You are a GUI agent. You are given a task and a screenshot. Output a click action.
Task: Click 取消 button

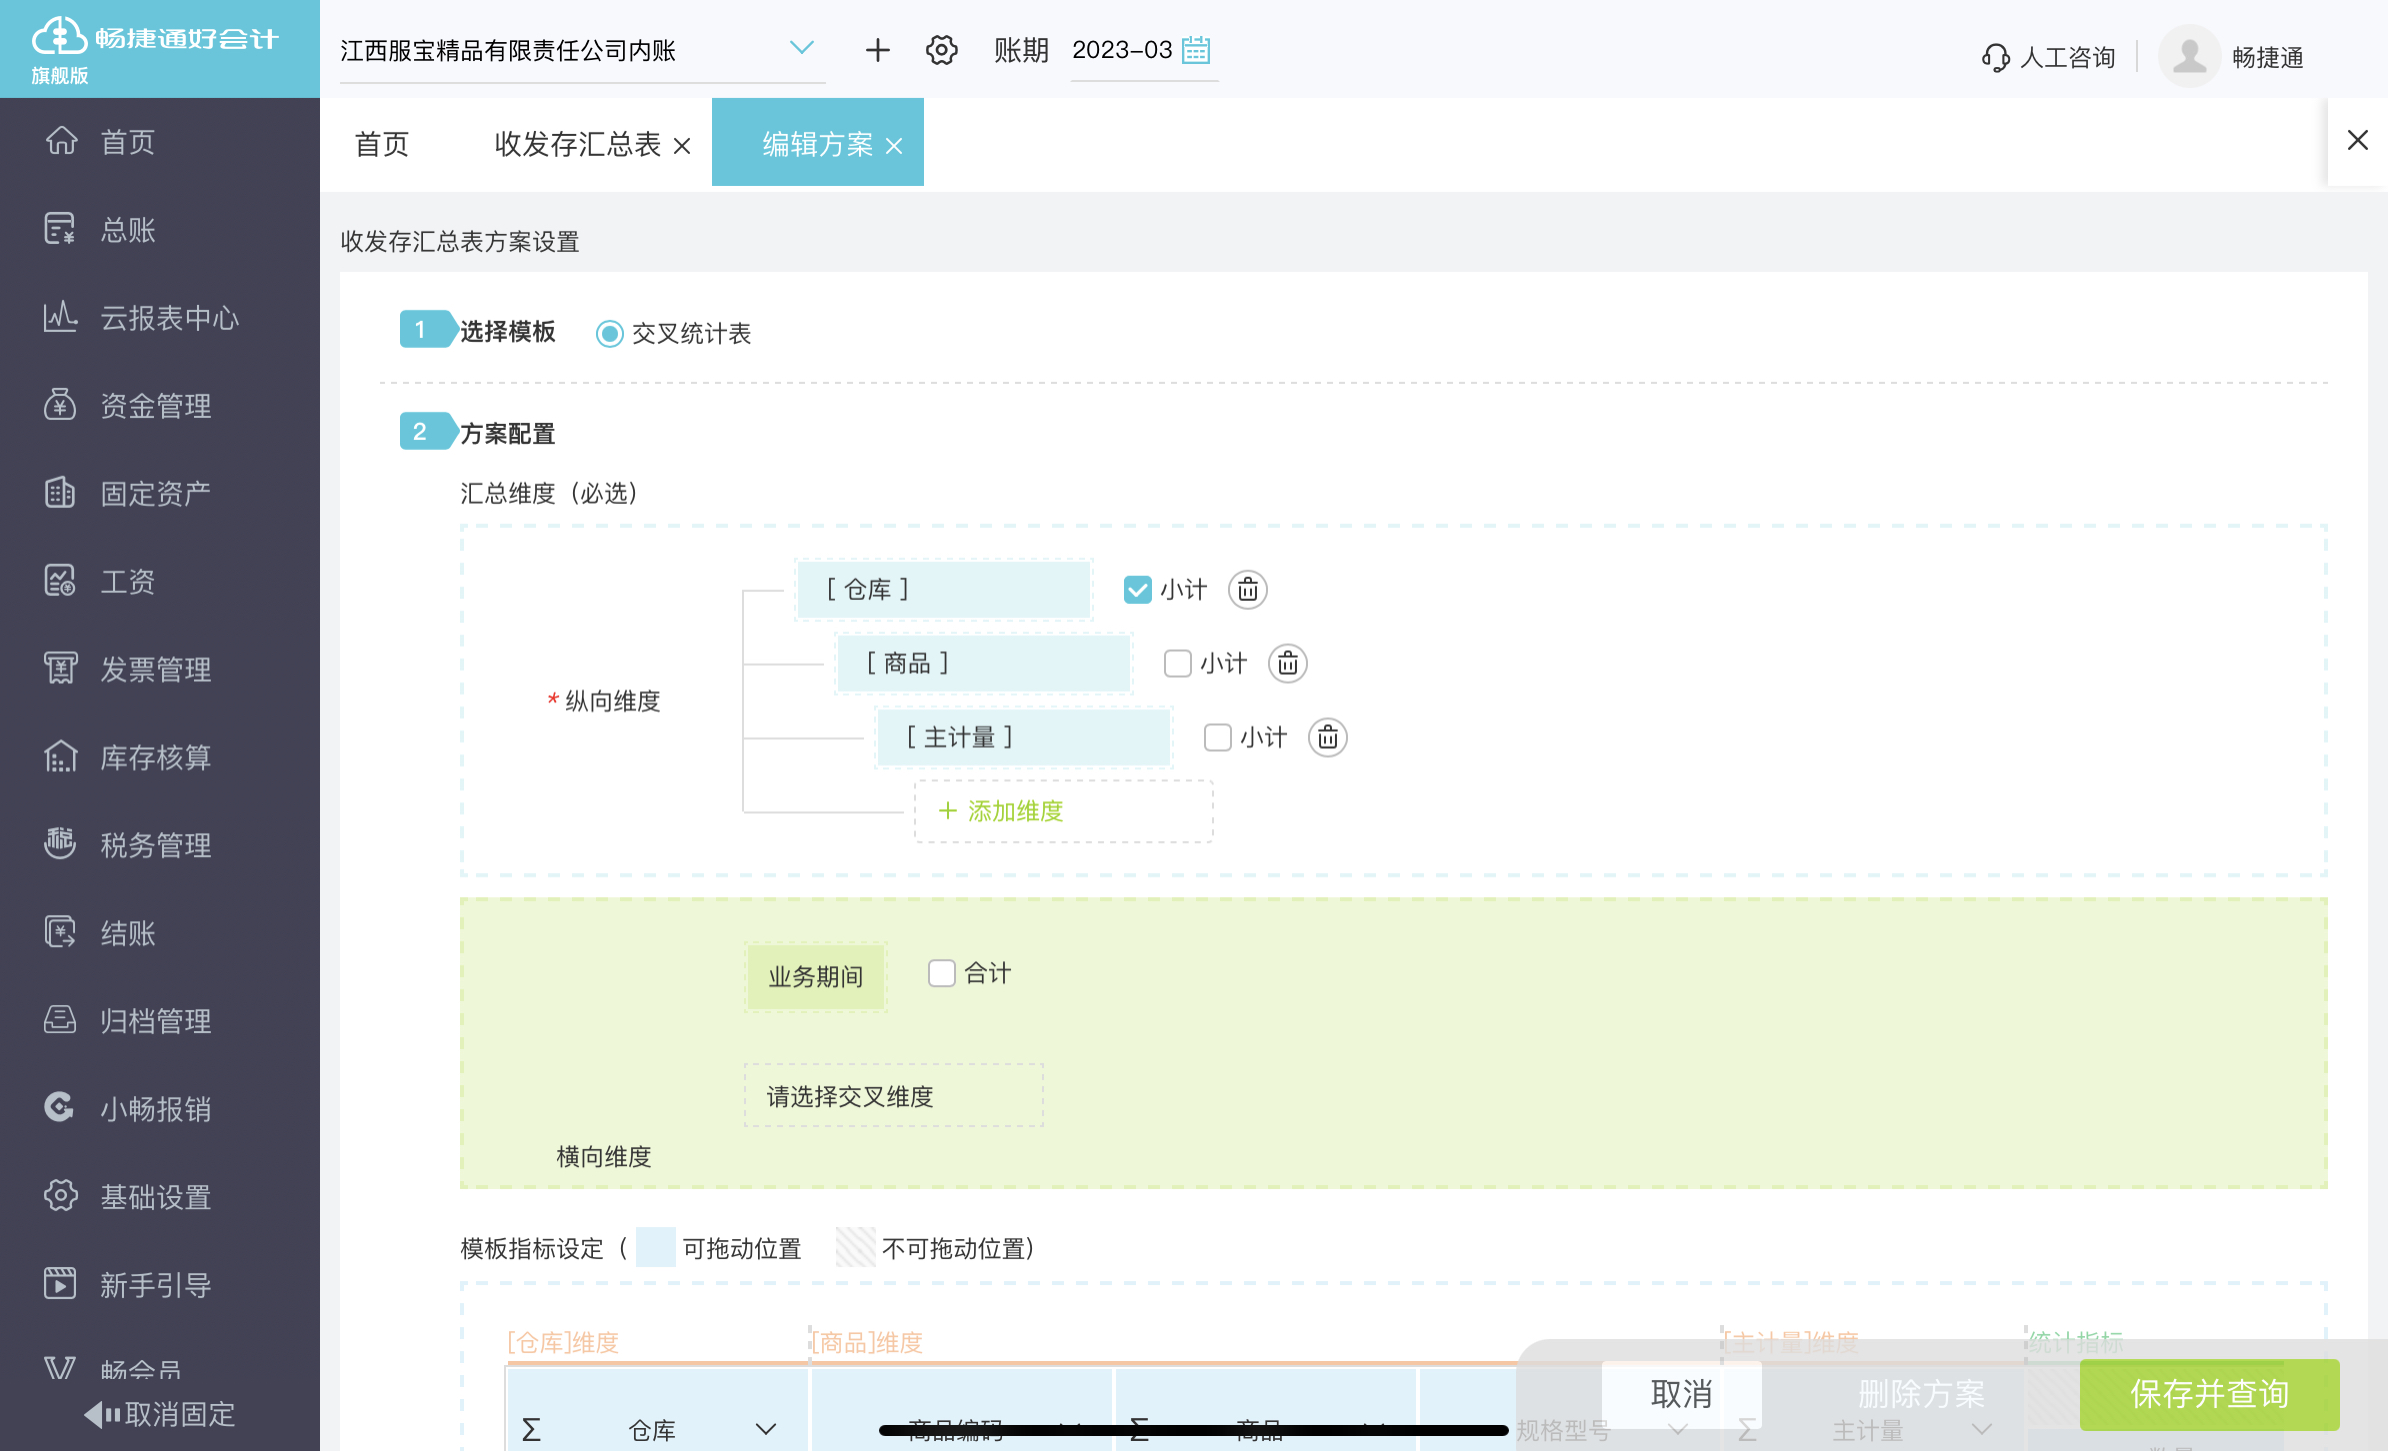pos(1680,1393)
